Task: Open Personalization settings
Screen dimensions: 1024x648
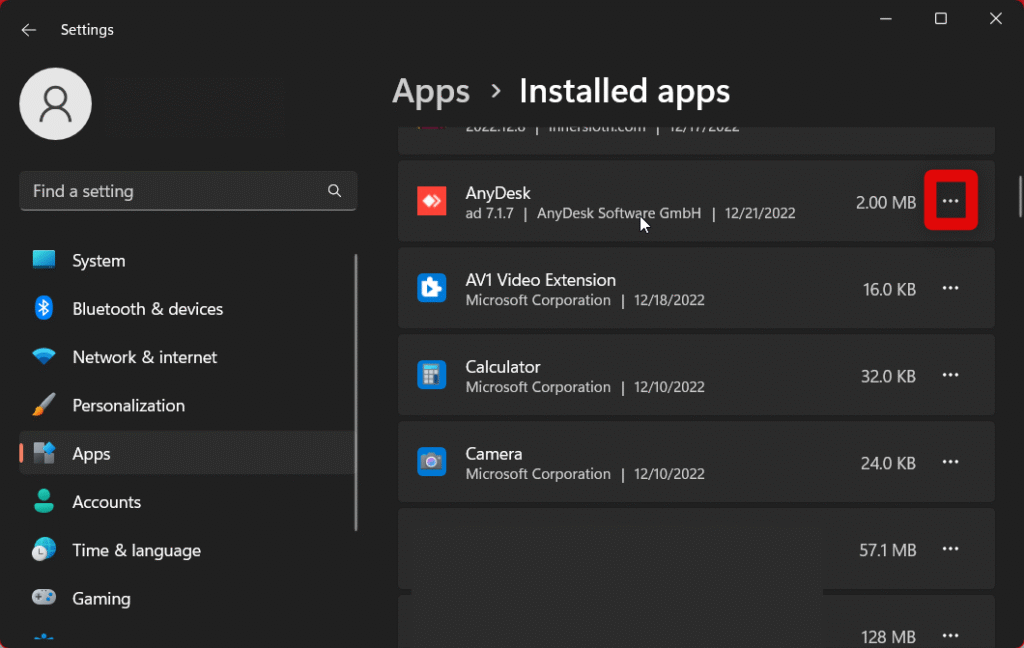Action: [x=128, y=405]
